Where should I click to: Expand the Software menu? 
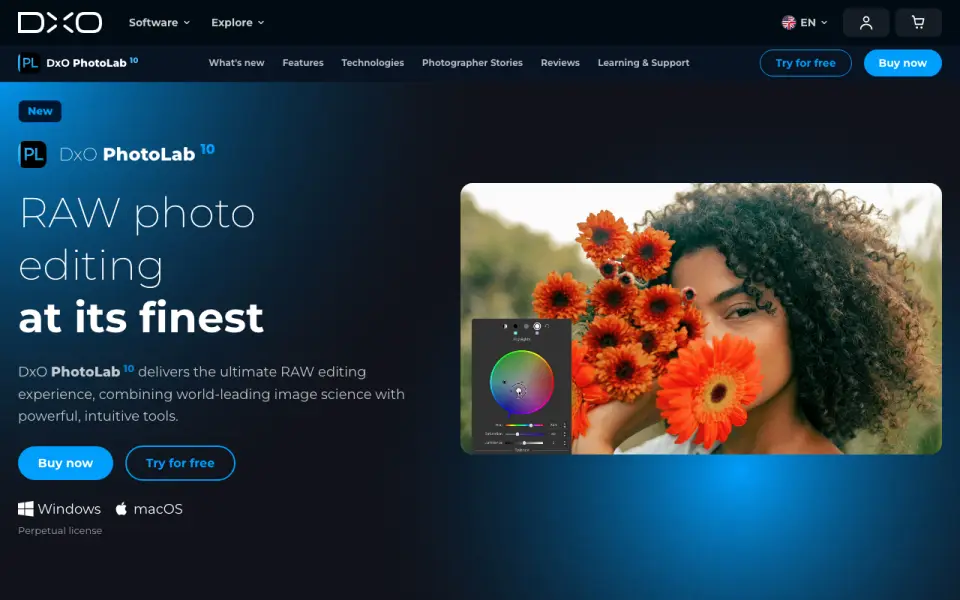click(159, 23)
